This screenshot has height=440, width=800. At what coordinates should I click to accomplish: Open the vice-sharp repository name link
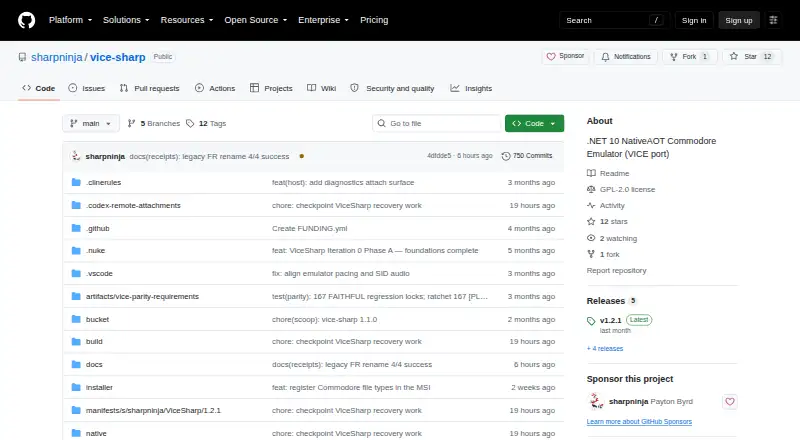(x=118, y=57)
